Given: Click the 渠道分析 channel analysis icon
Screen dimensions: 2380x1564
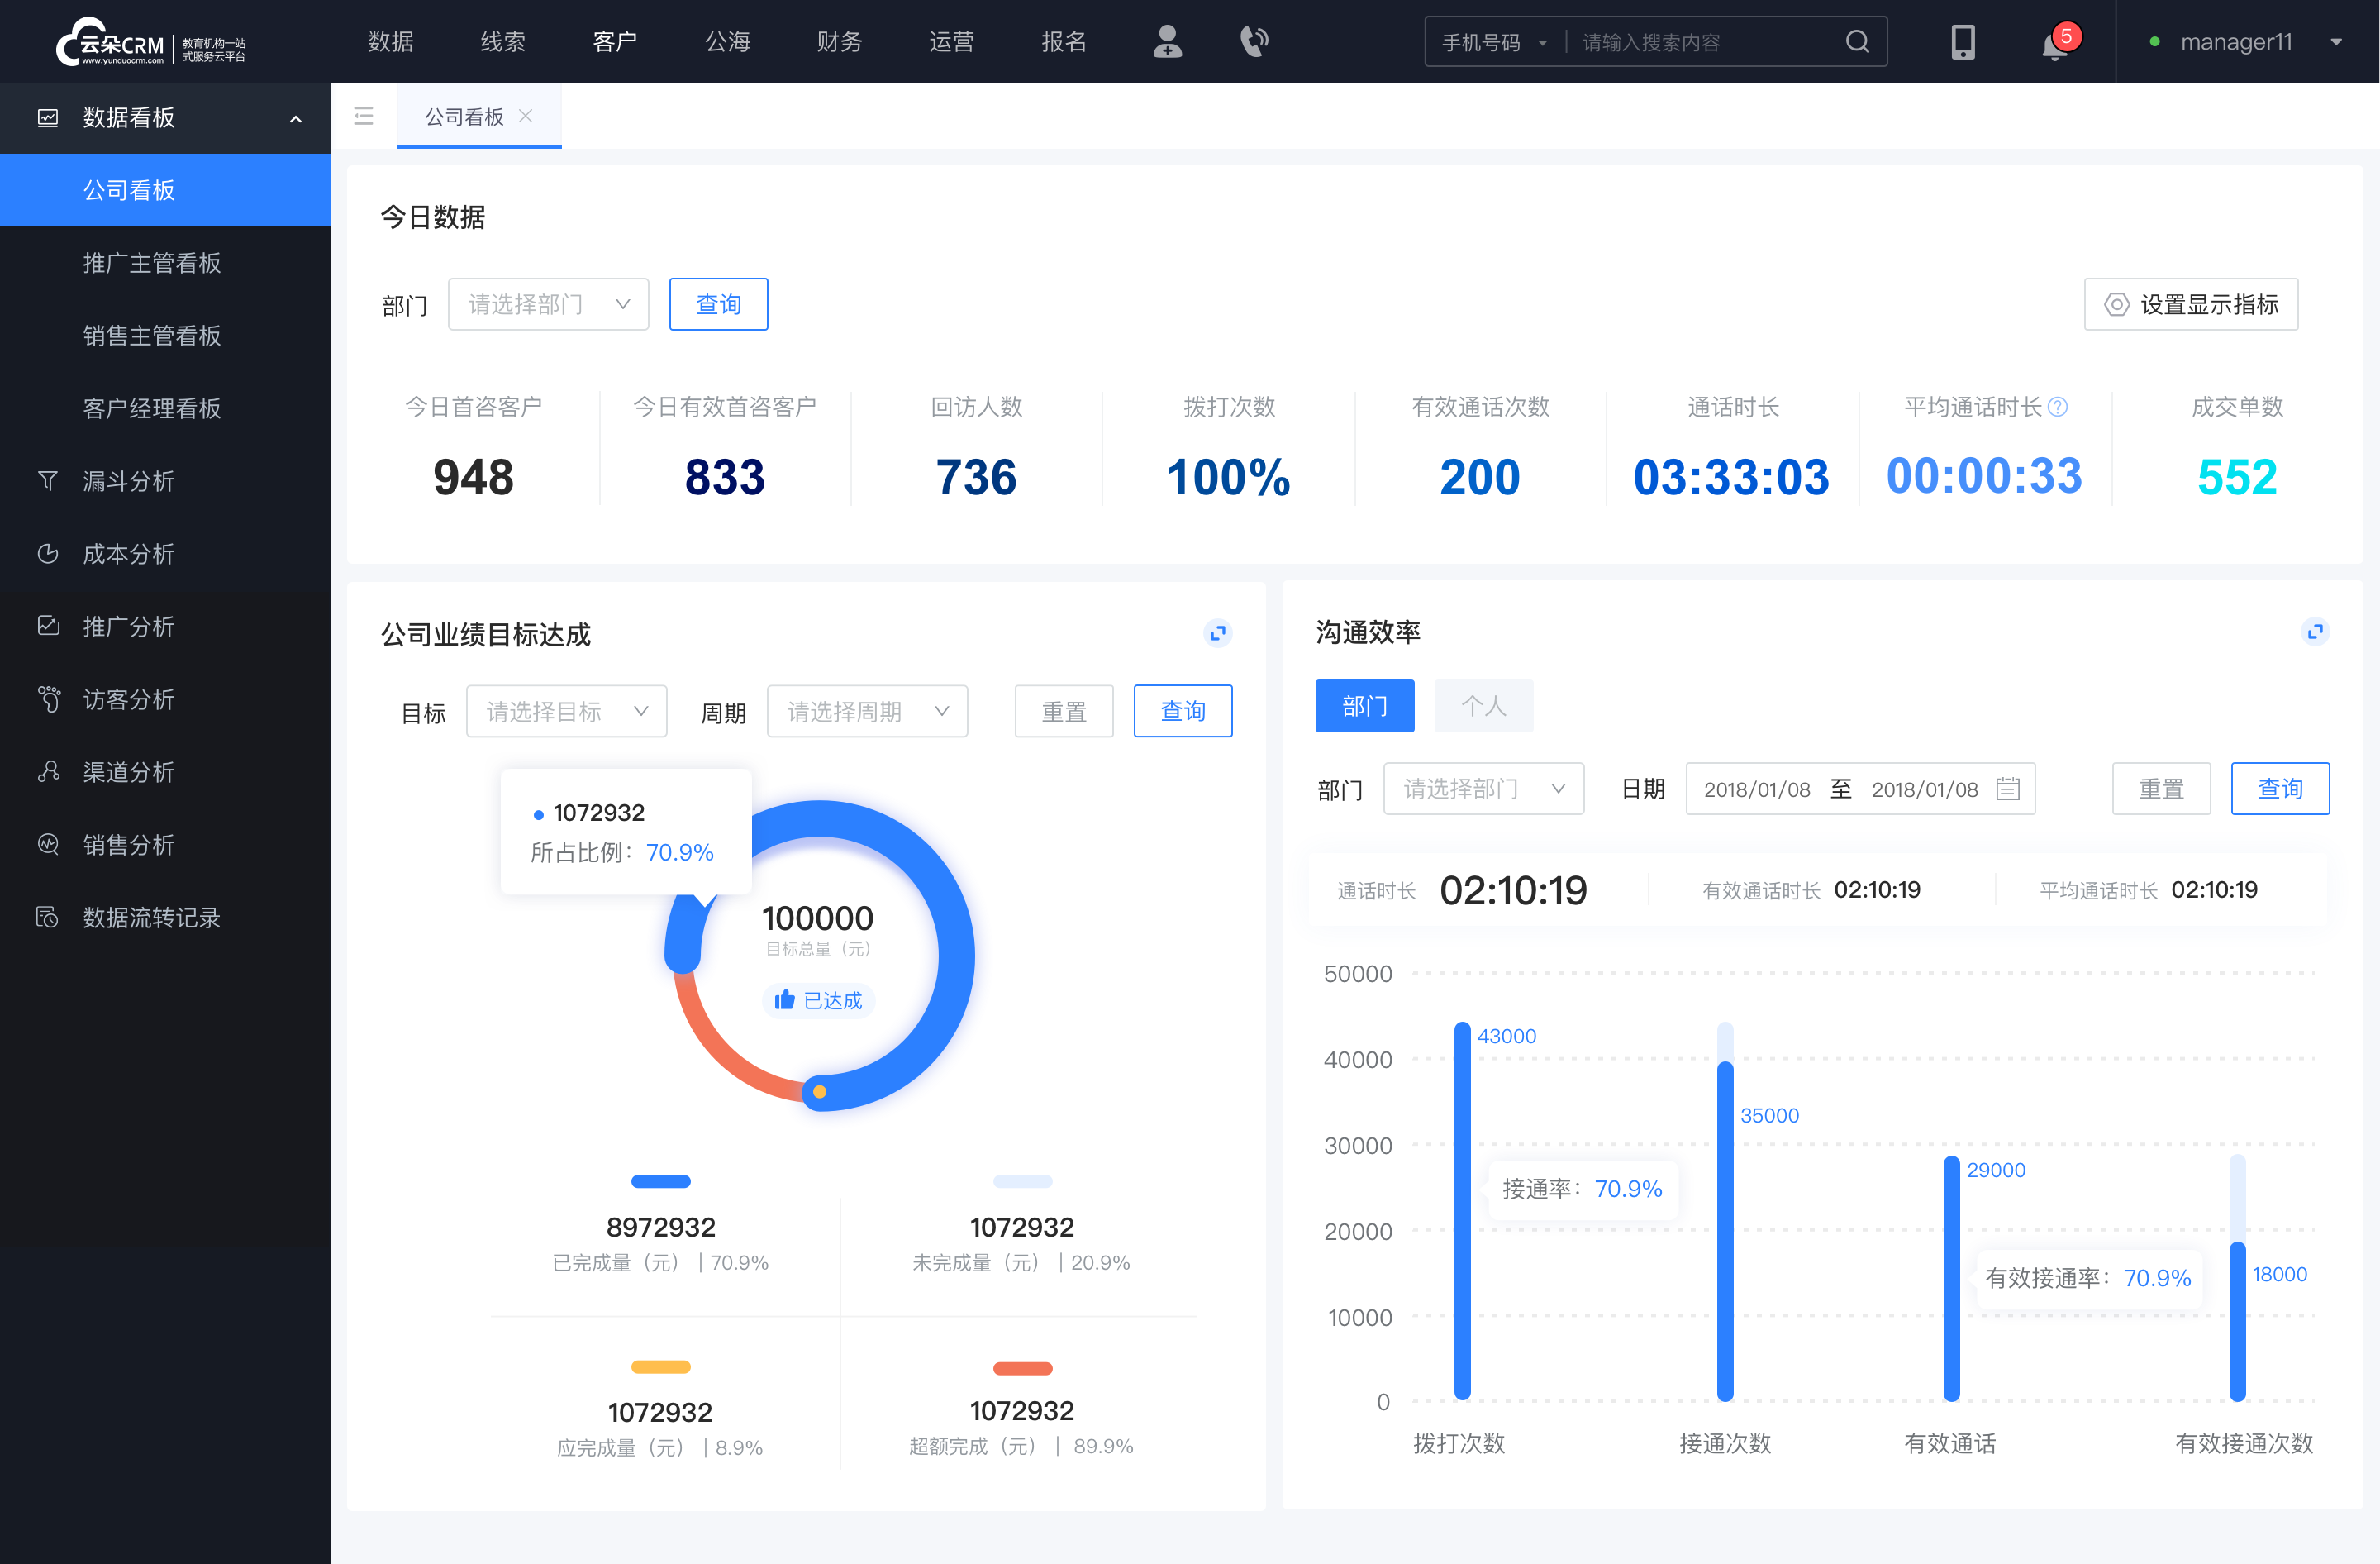Looking at the screenshot, I should tap(47, 768).
